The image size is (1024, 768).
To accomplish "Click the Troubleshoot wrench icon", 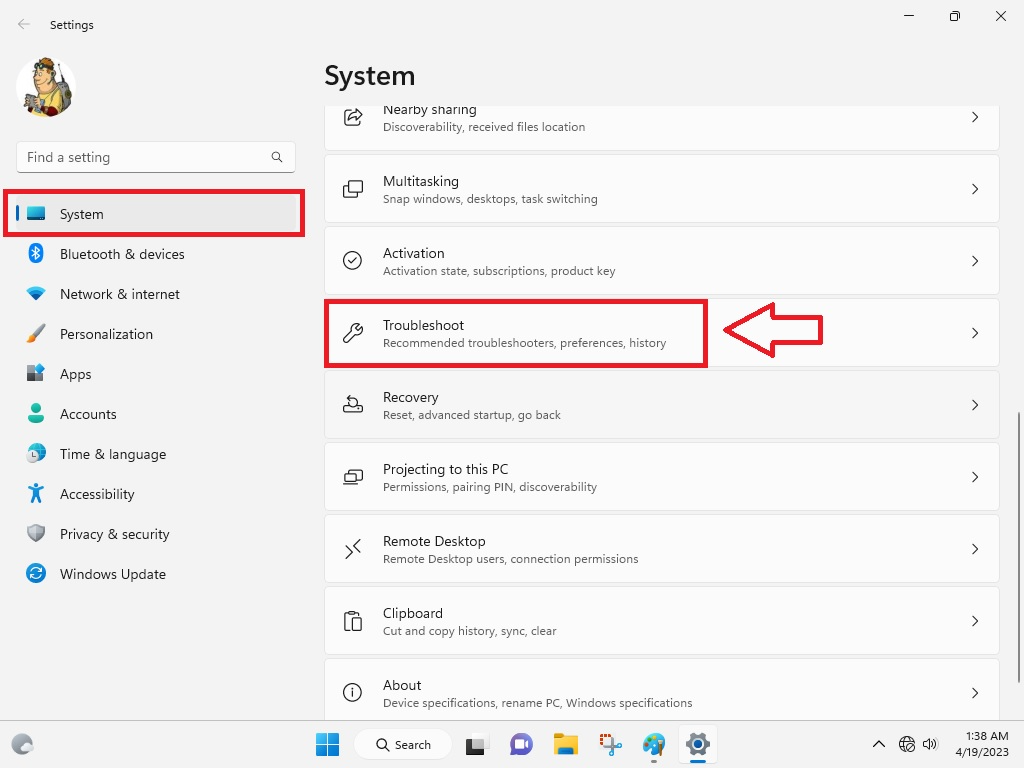I will 353,333.
